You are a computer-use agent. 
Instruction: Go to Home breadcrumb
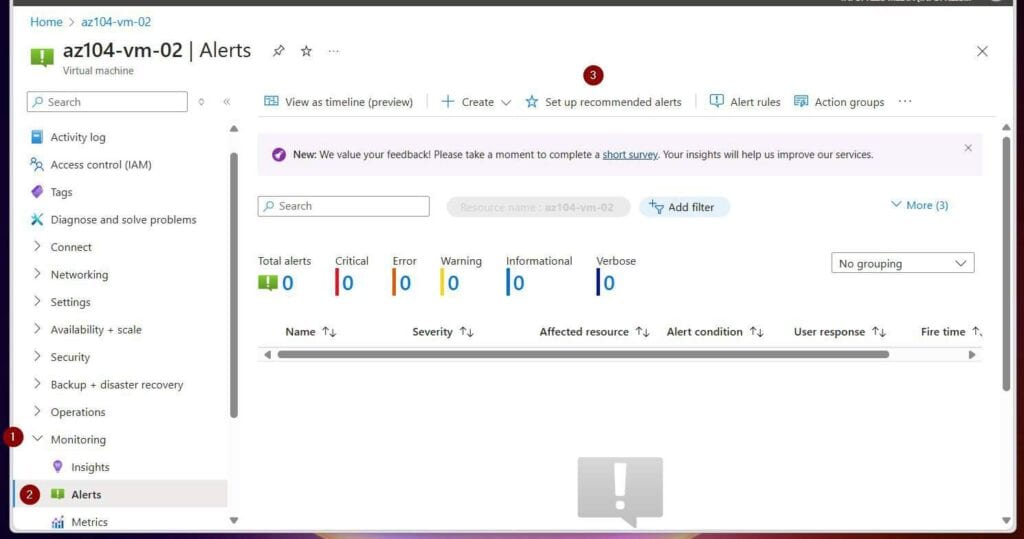pos(46,22)
